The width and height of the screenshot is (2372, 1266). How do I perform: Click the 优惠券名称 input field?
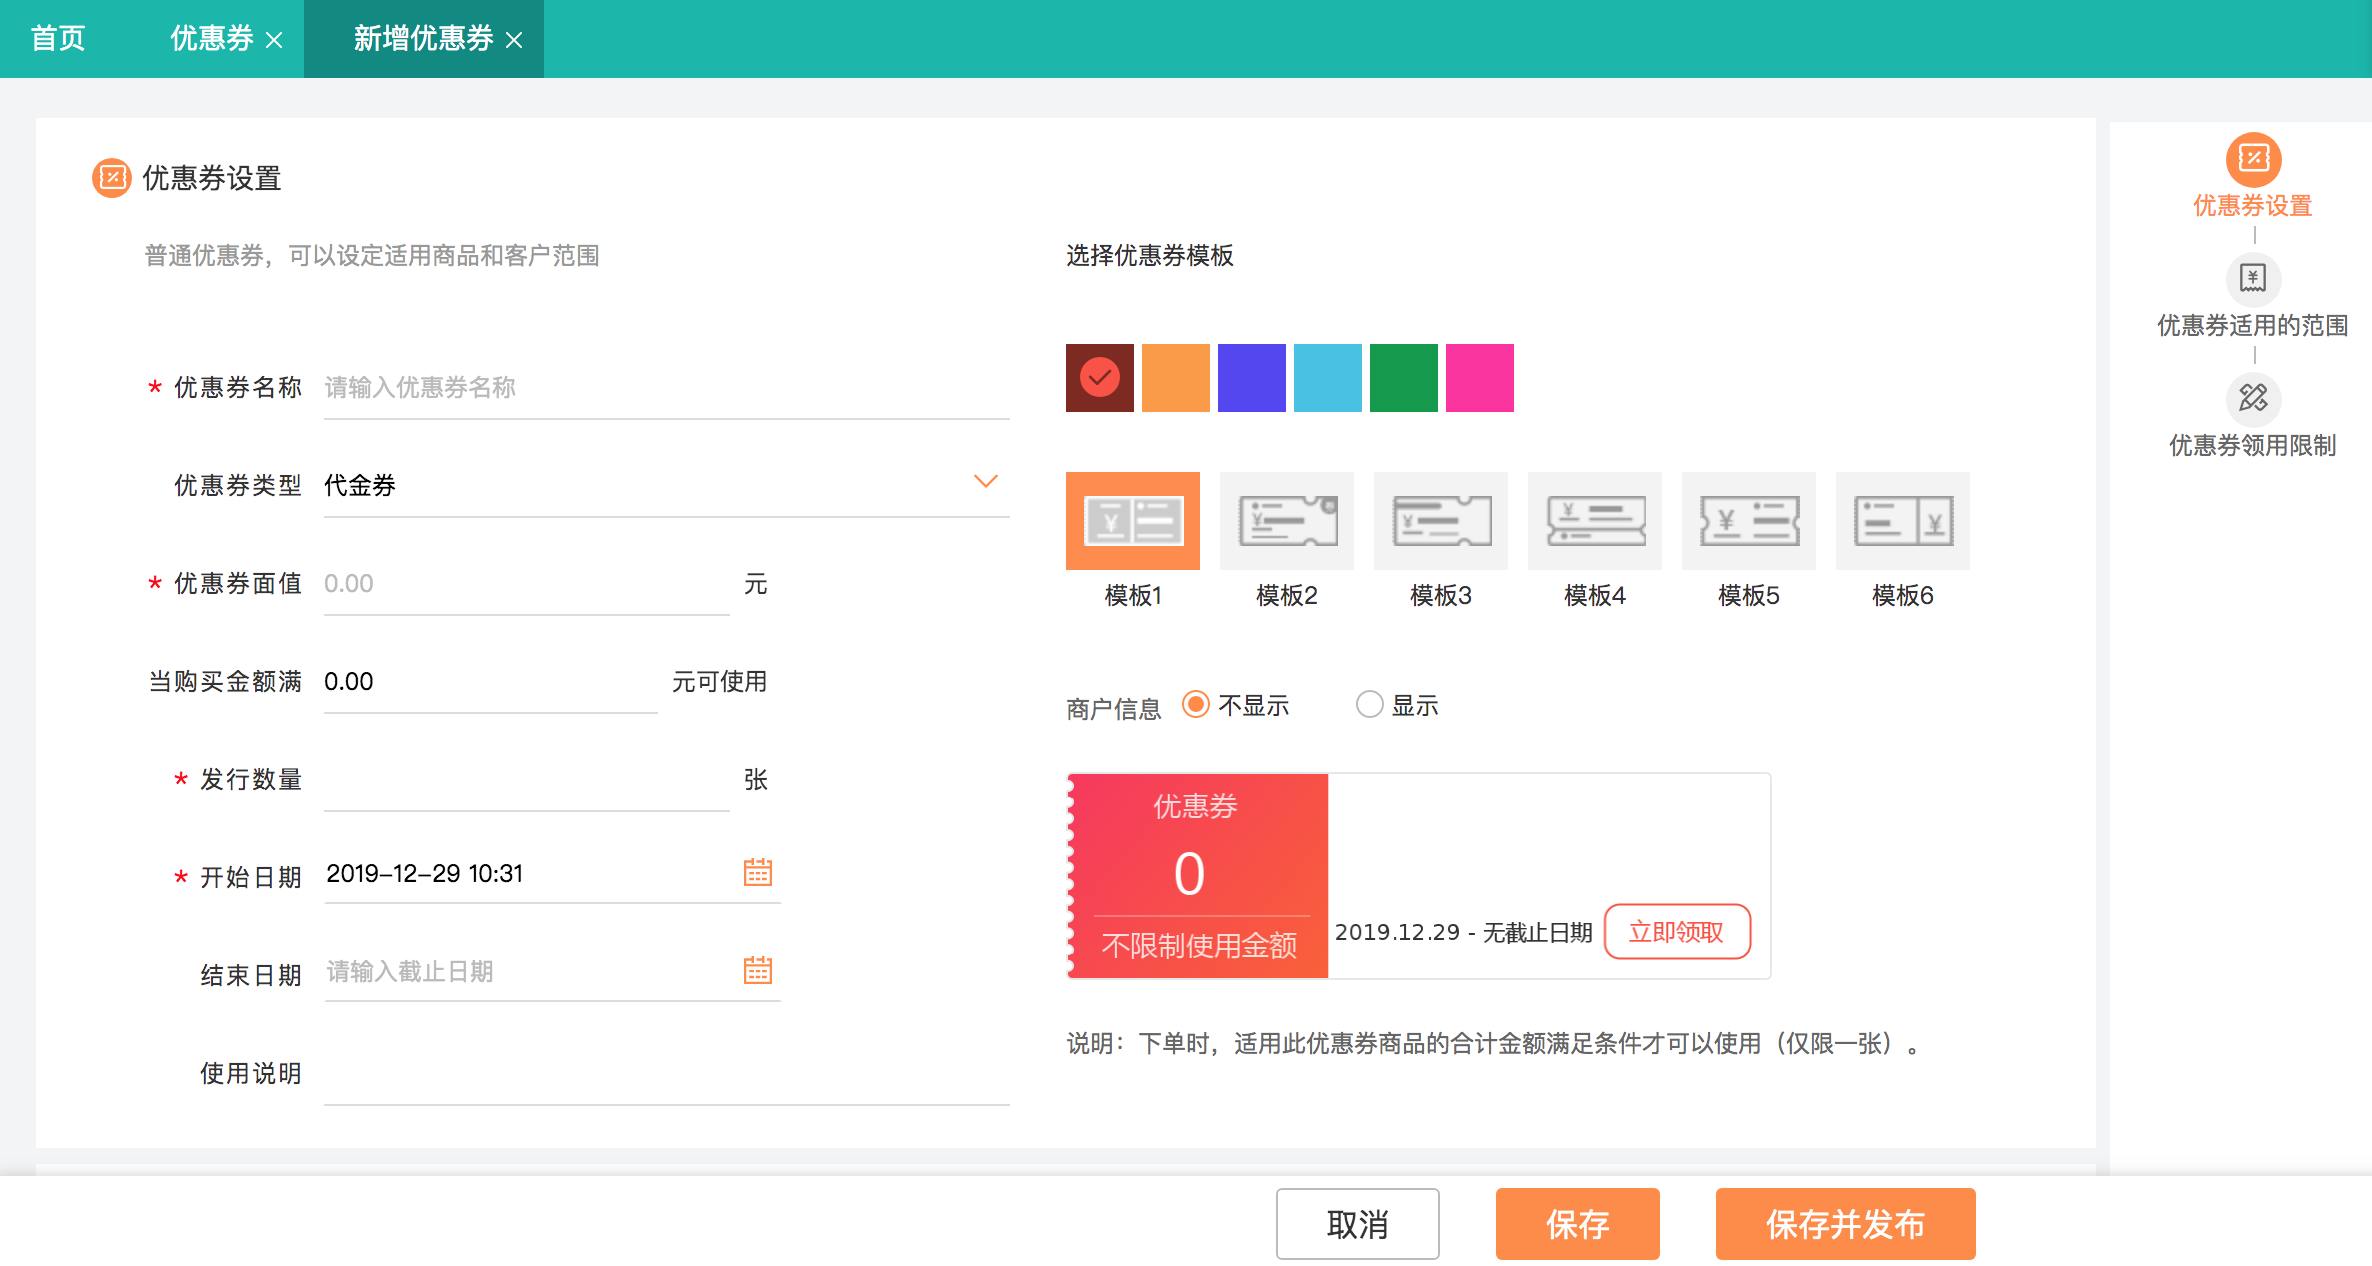click(x=662, y=386)
